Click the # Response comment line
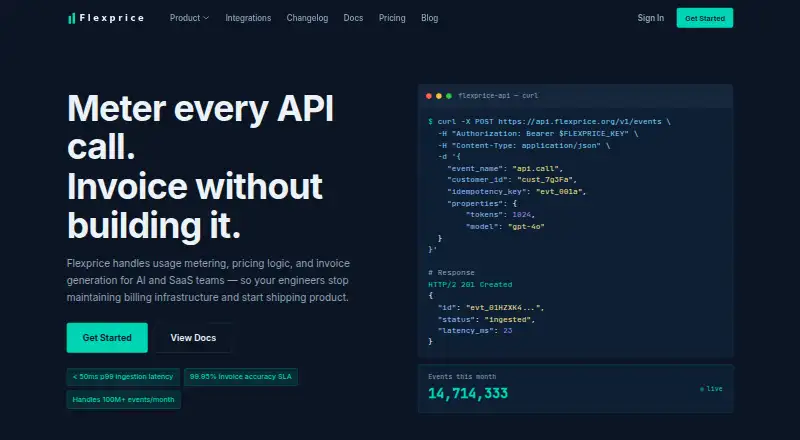The width and height of the screenshot is (800, 440). coord(452,273)
